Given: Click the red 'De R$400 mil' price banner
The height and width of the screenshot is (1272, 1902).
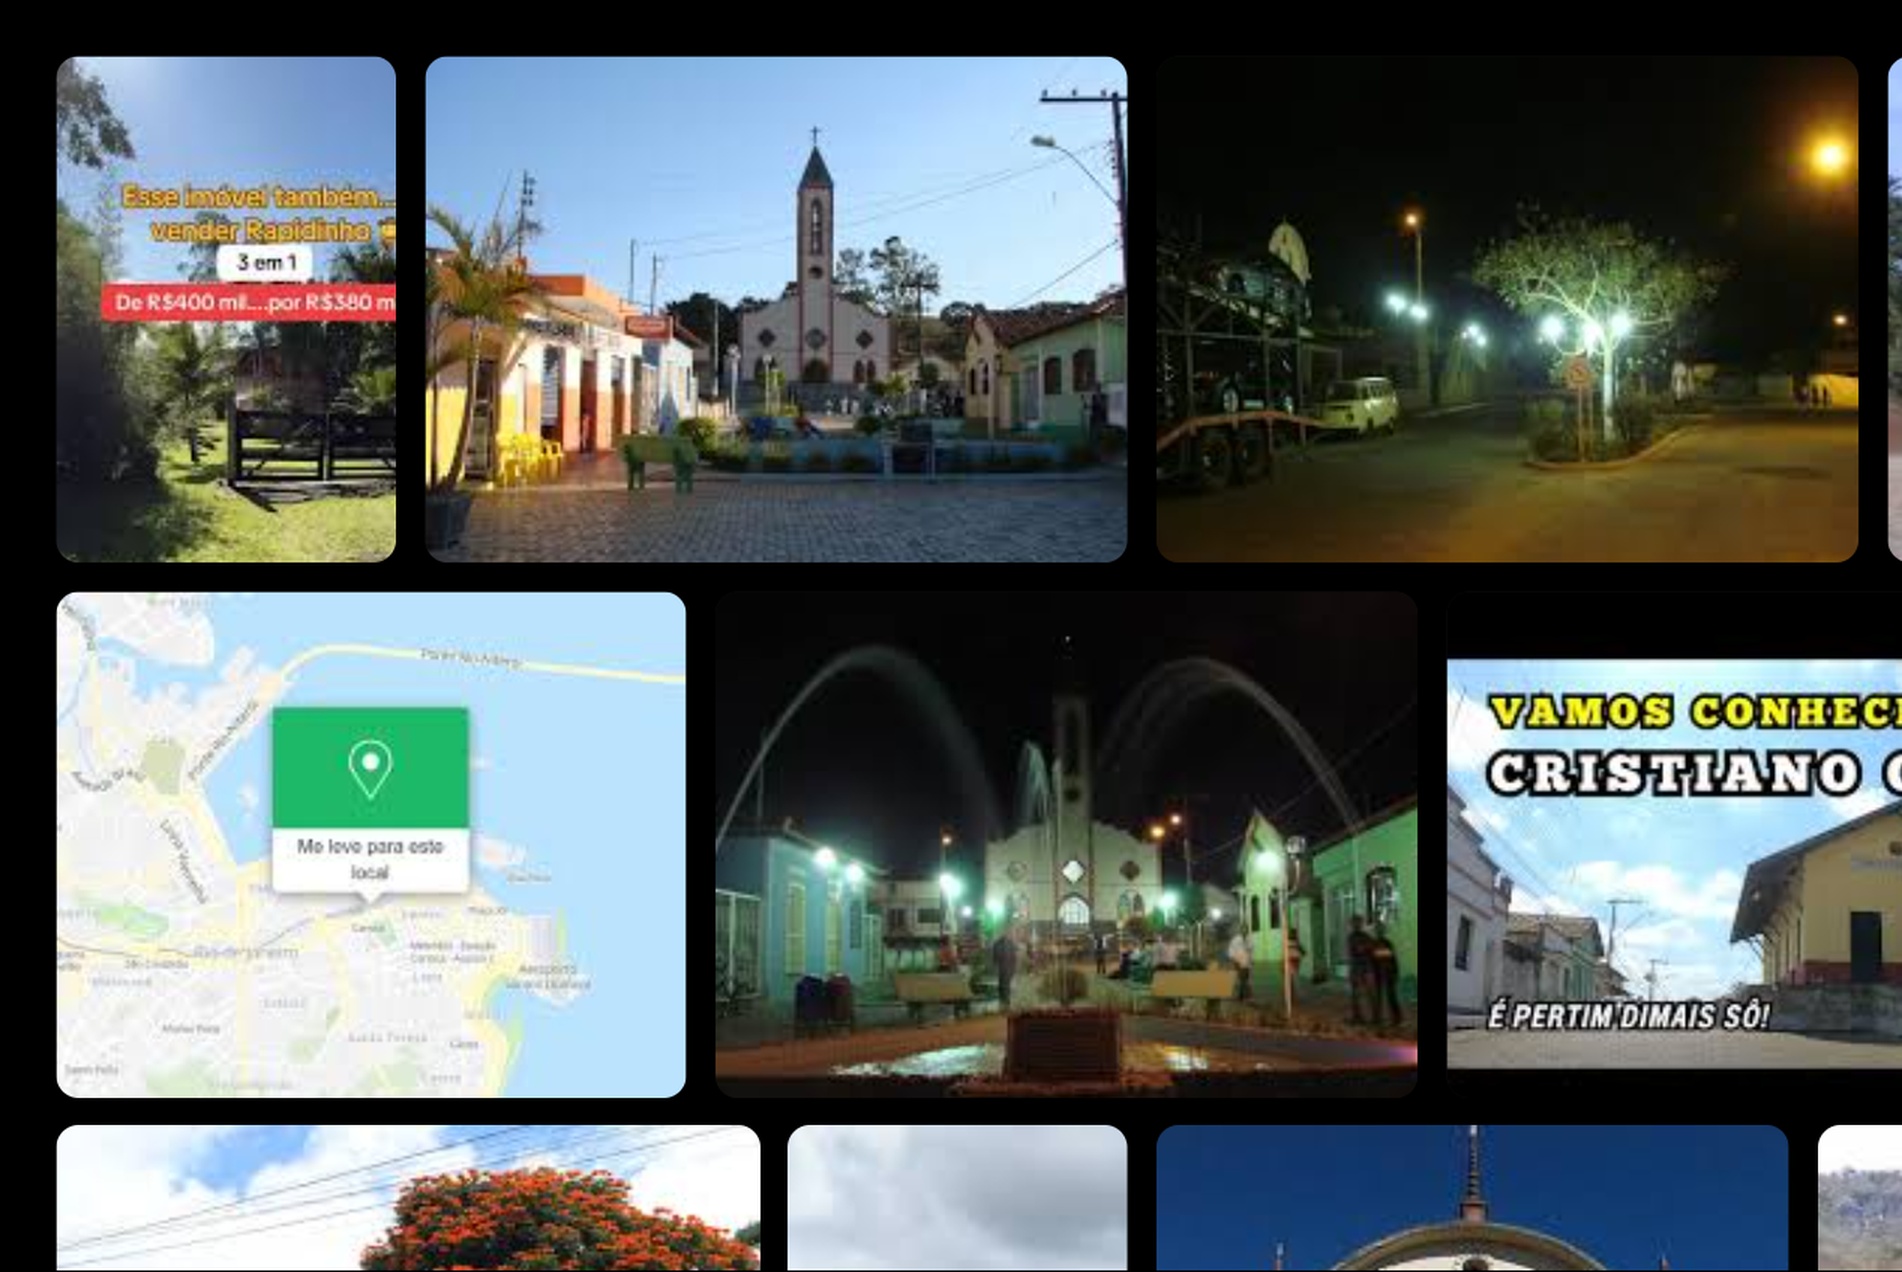Looking at the screenshot, I should [x=250, y=302].
